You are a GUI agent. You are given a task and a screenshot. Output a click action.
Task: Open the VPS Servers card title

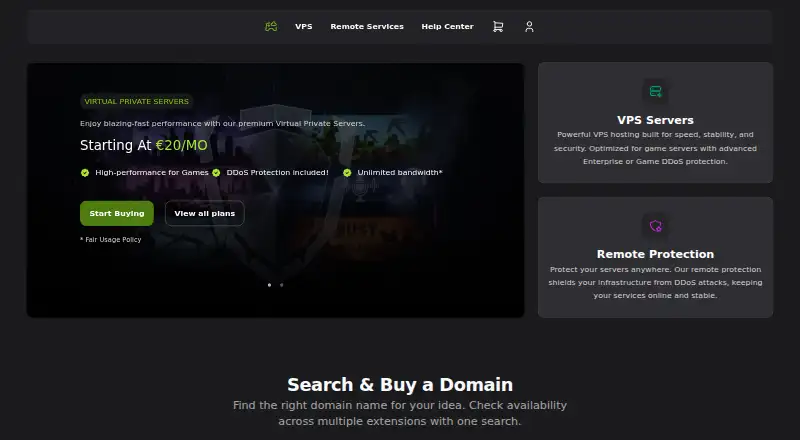[x=655, y=120]
